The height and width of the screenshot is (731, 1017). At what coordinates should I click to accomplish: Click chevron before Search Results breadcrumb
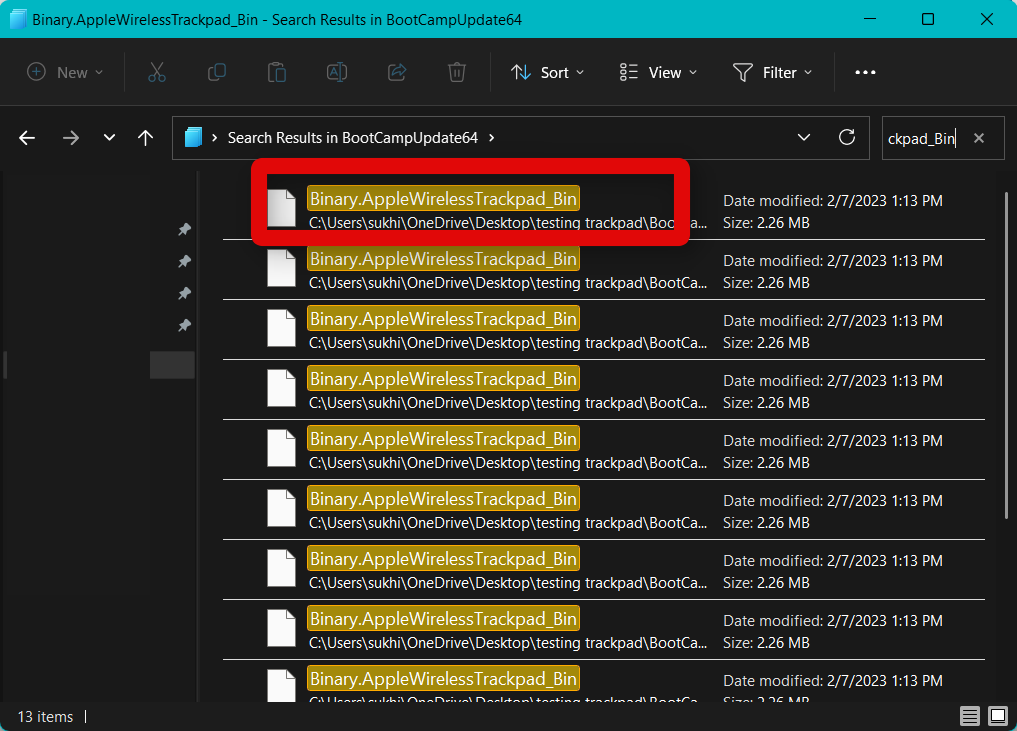215,138
